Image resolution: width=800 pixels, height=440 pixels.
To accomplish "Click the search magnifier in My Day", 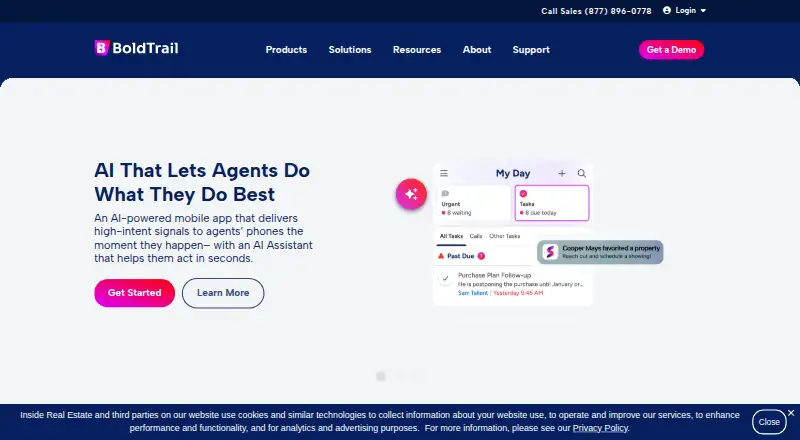I will pos(582,174).
